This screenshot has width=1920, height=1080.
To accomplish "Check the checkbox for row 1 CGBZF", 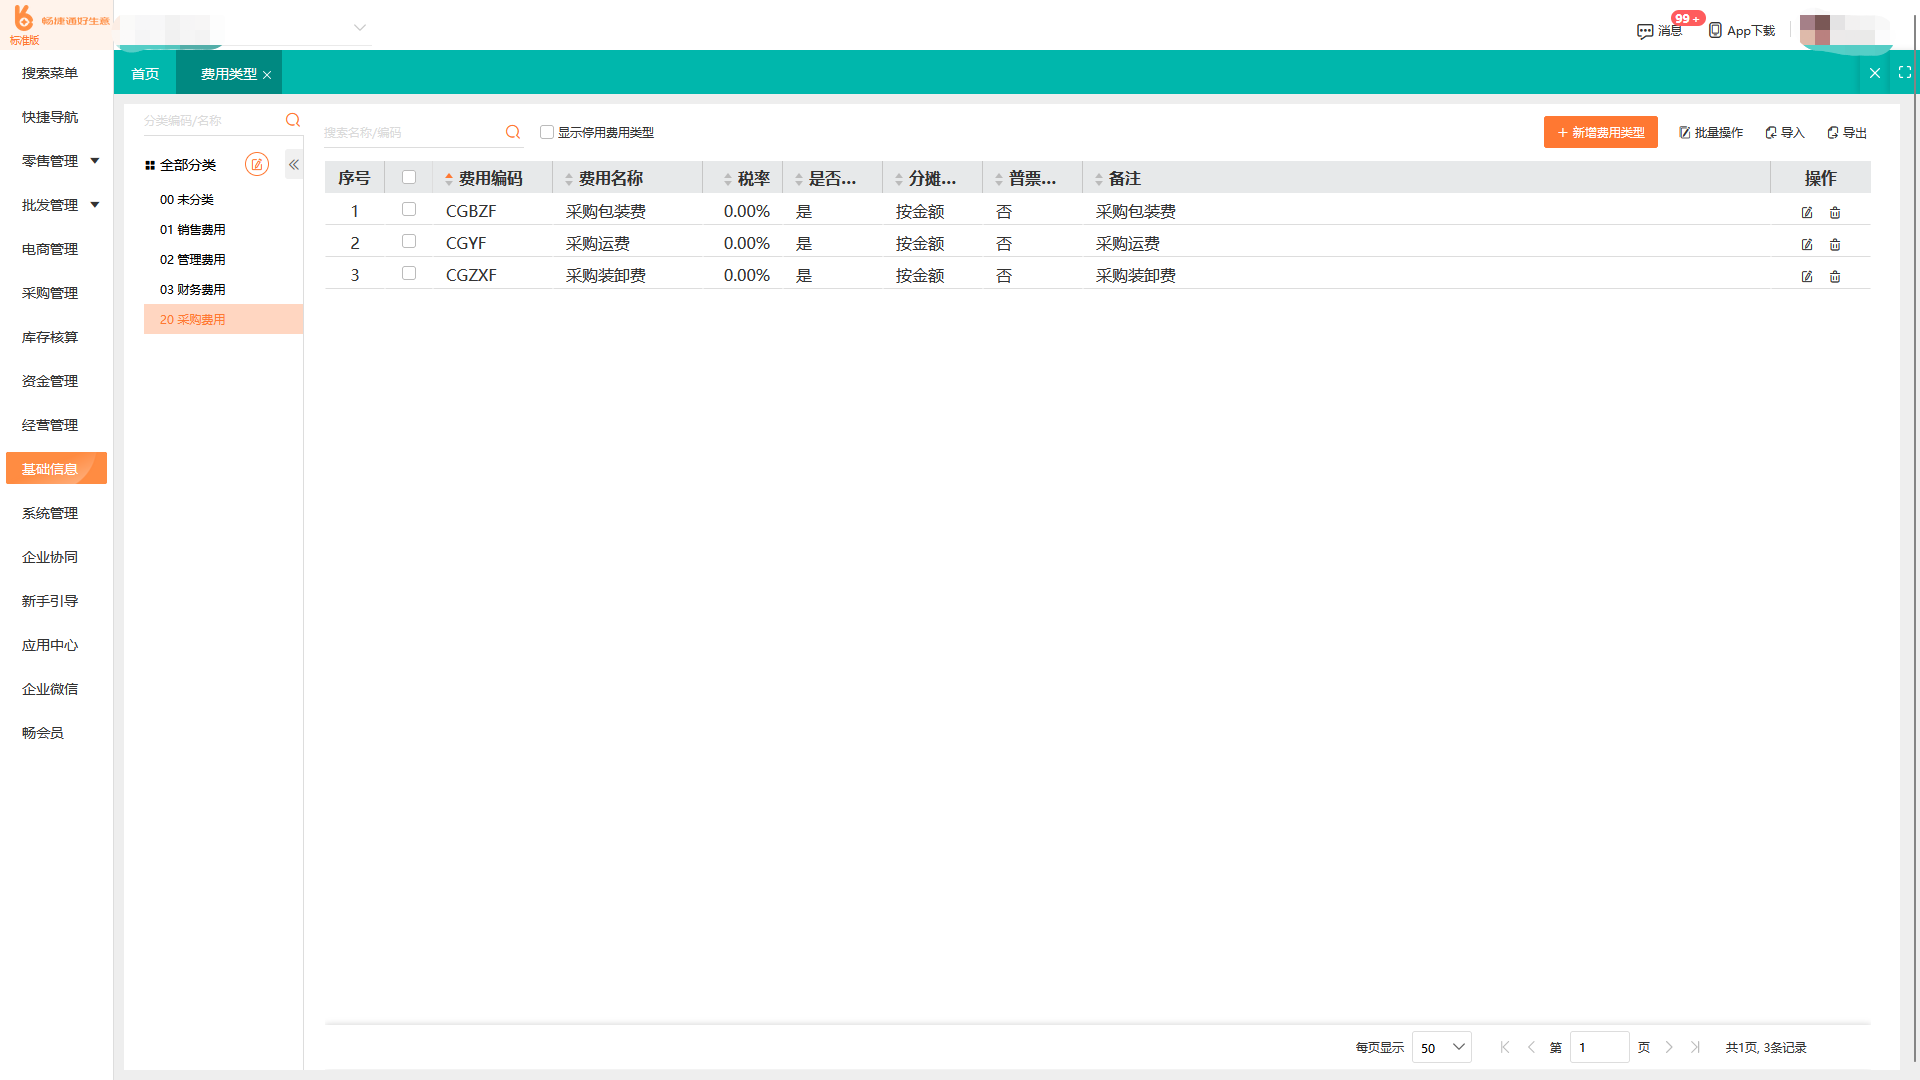I will [x=409, y=210].
